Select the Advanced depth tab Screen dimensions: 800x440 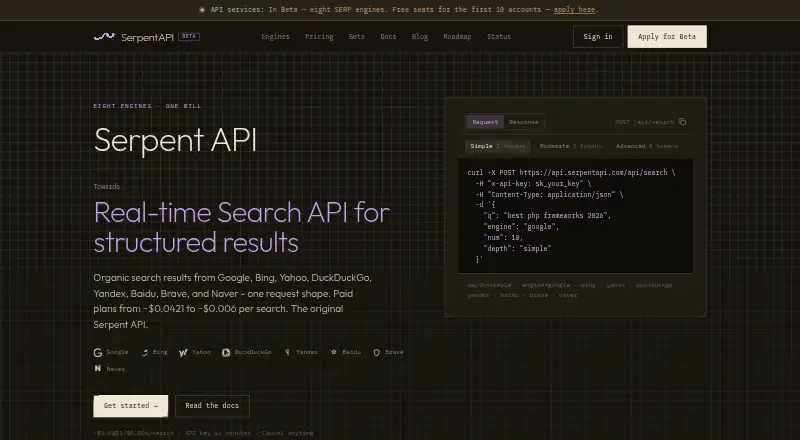click(x=647, y=146)
